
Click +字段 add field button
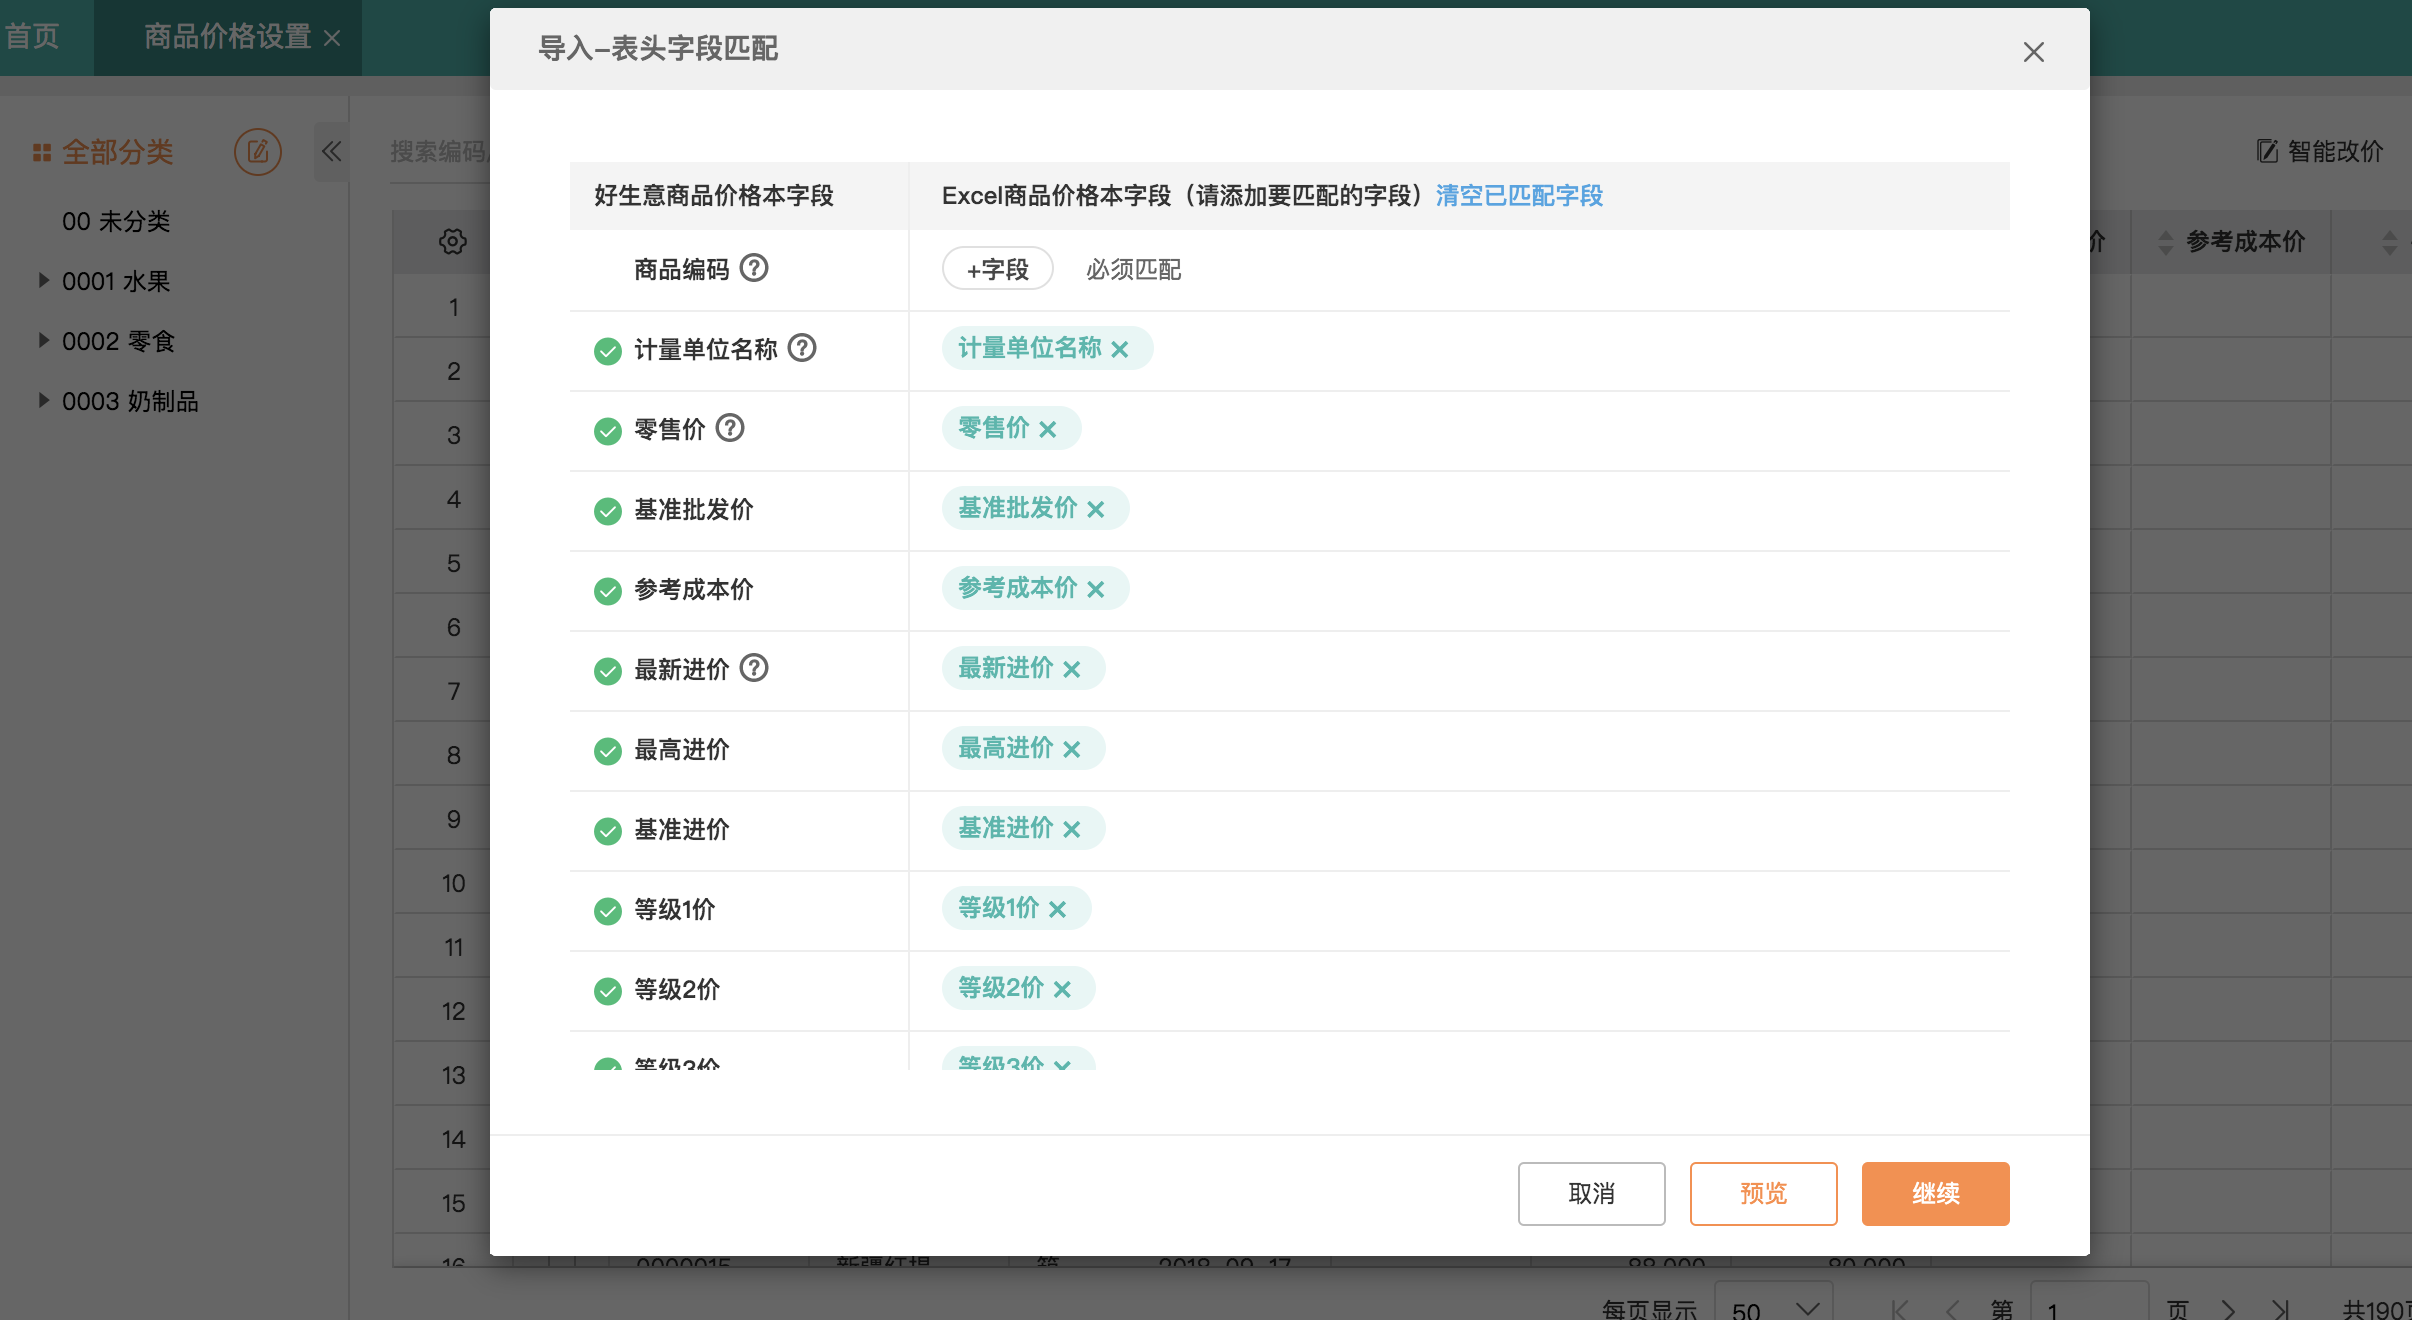(995, 270)
